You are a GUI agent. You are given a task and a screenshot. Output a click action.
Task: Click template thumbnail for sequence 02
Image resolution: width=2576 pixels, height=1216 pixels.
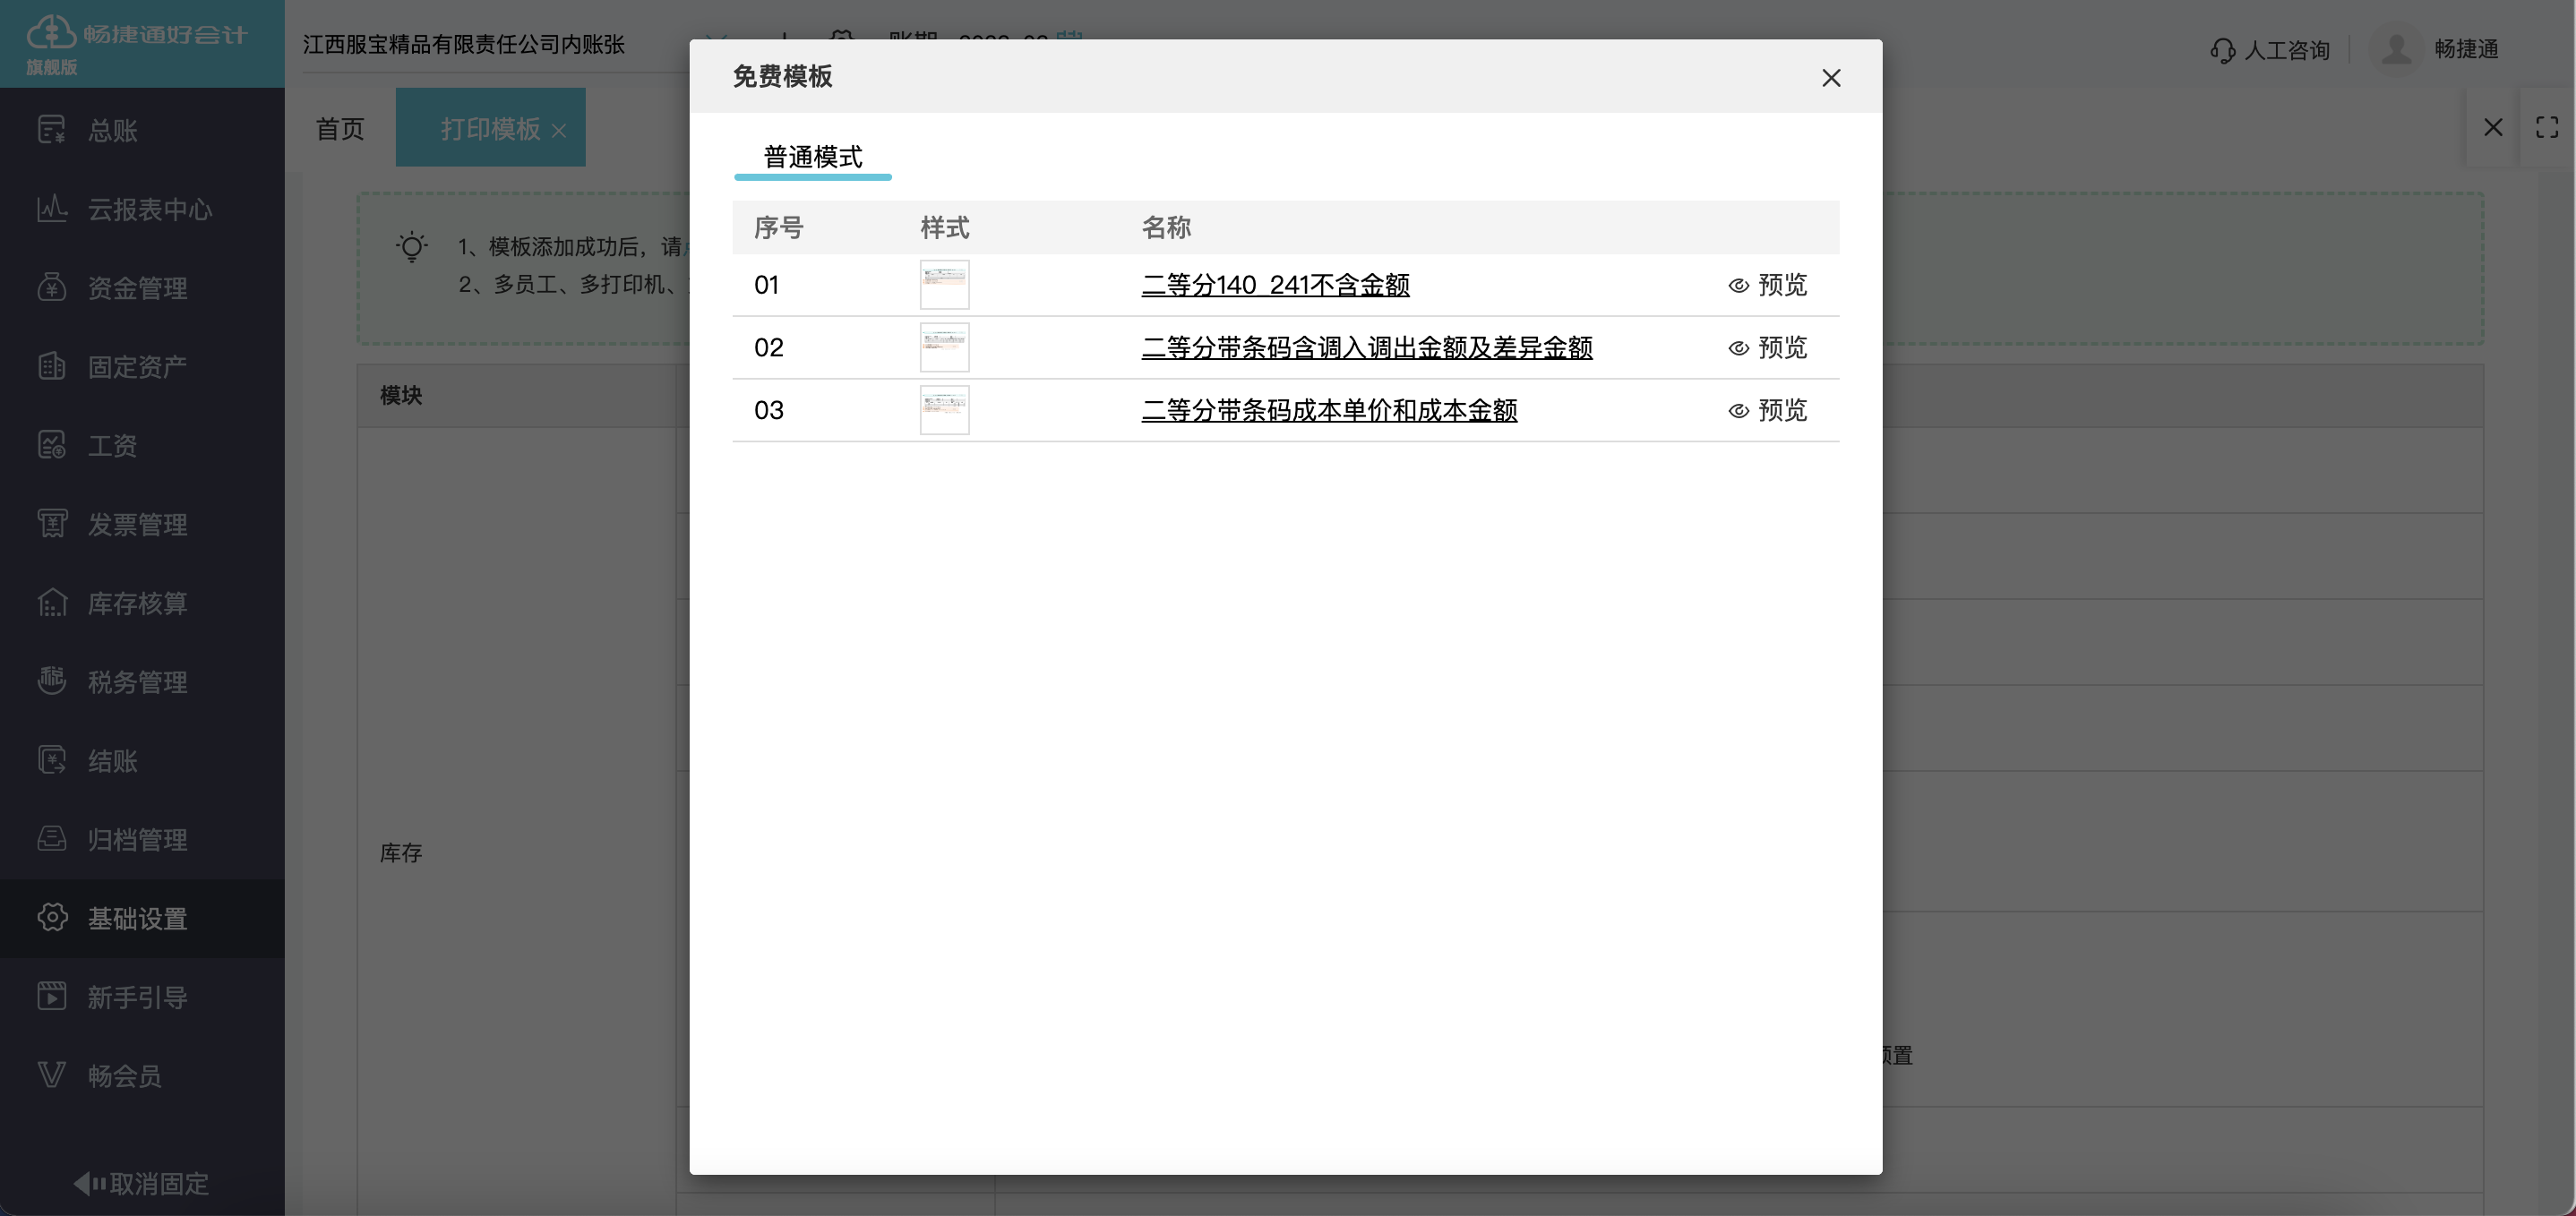click(x=945, y=347)
